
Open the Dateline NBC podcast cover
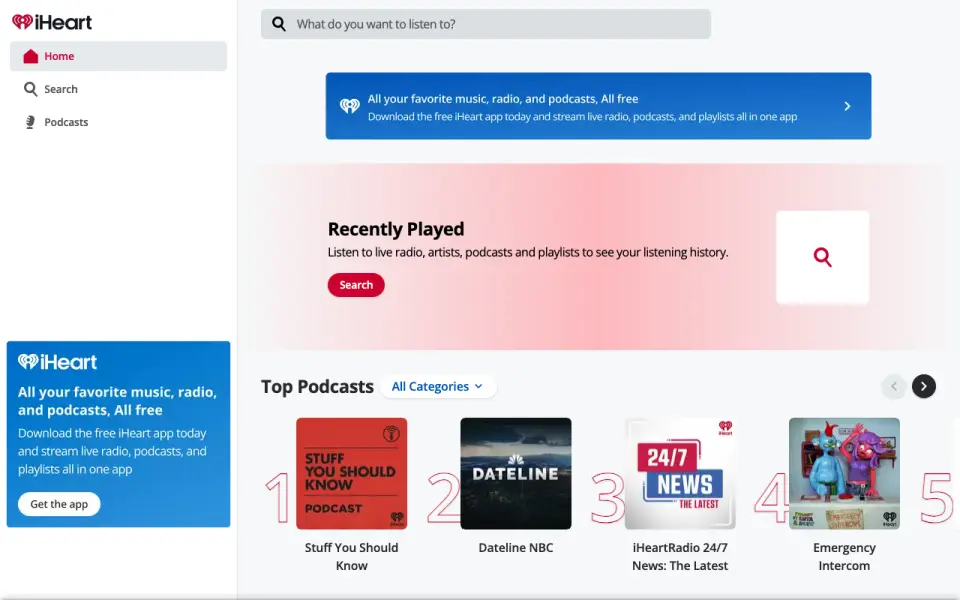(516, 473)
